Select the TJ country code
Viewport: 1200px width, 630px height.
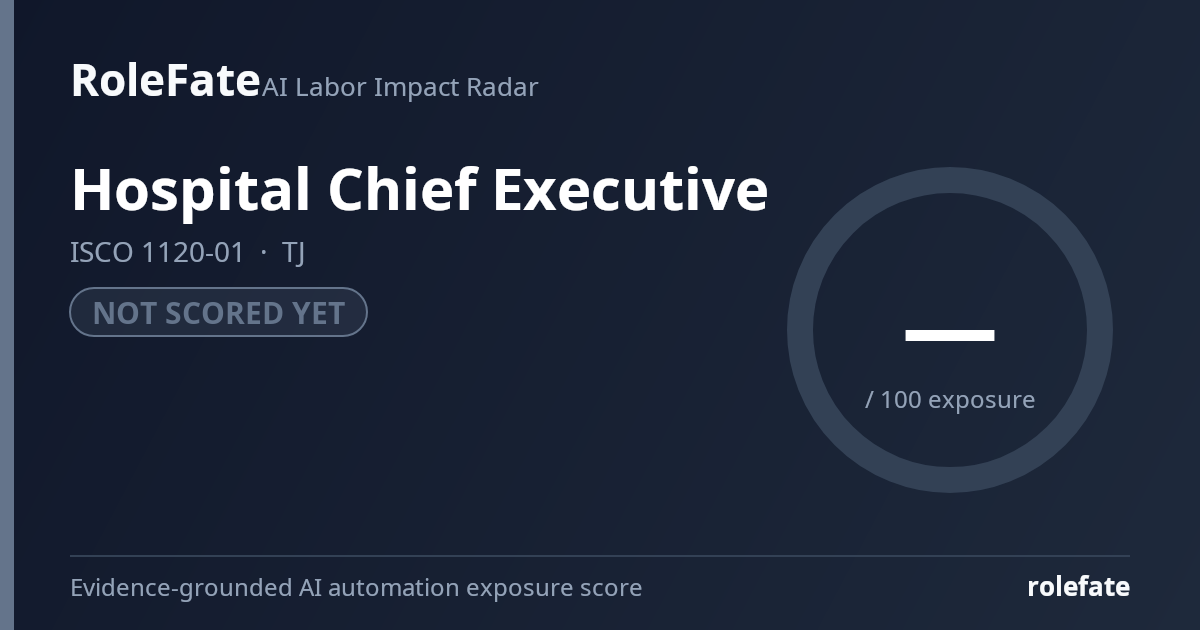pos(293,253)
